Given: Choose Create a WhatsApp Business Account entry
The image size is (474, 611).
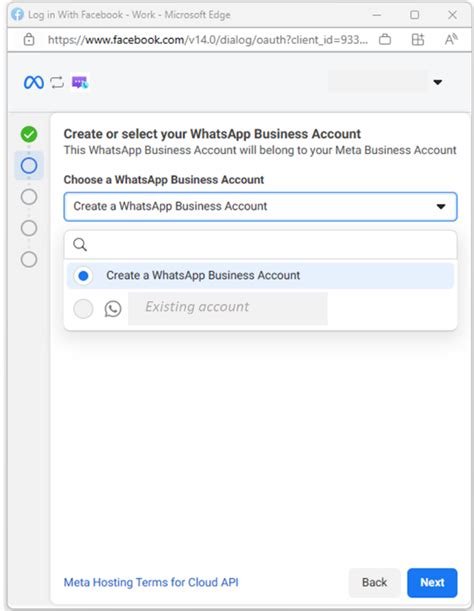Looking at the screenshot, I should pyautogui.click(x=260, y=275).
